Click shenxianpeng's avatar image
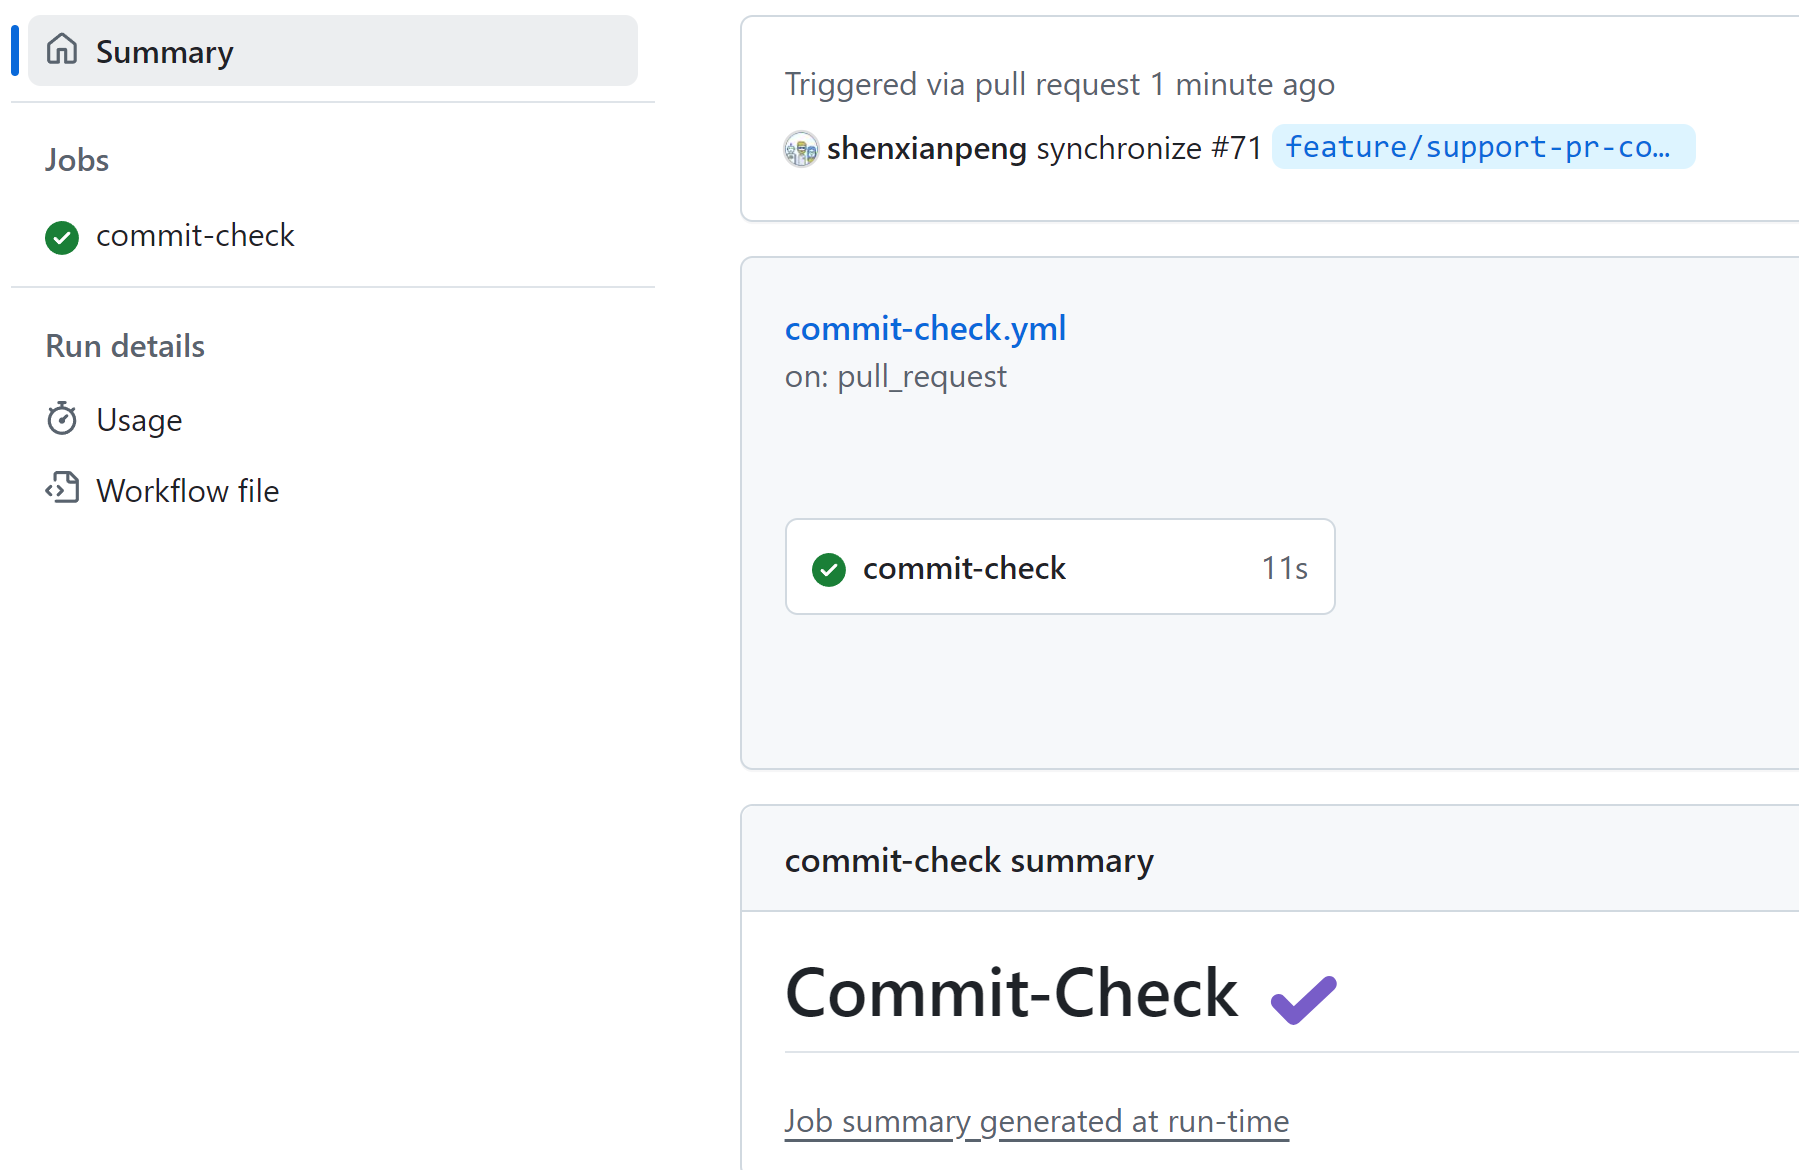This screenshot has width=1799, height=1170. [x=799, y=147]
